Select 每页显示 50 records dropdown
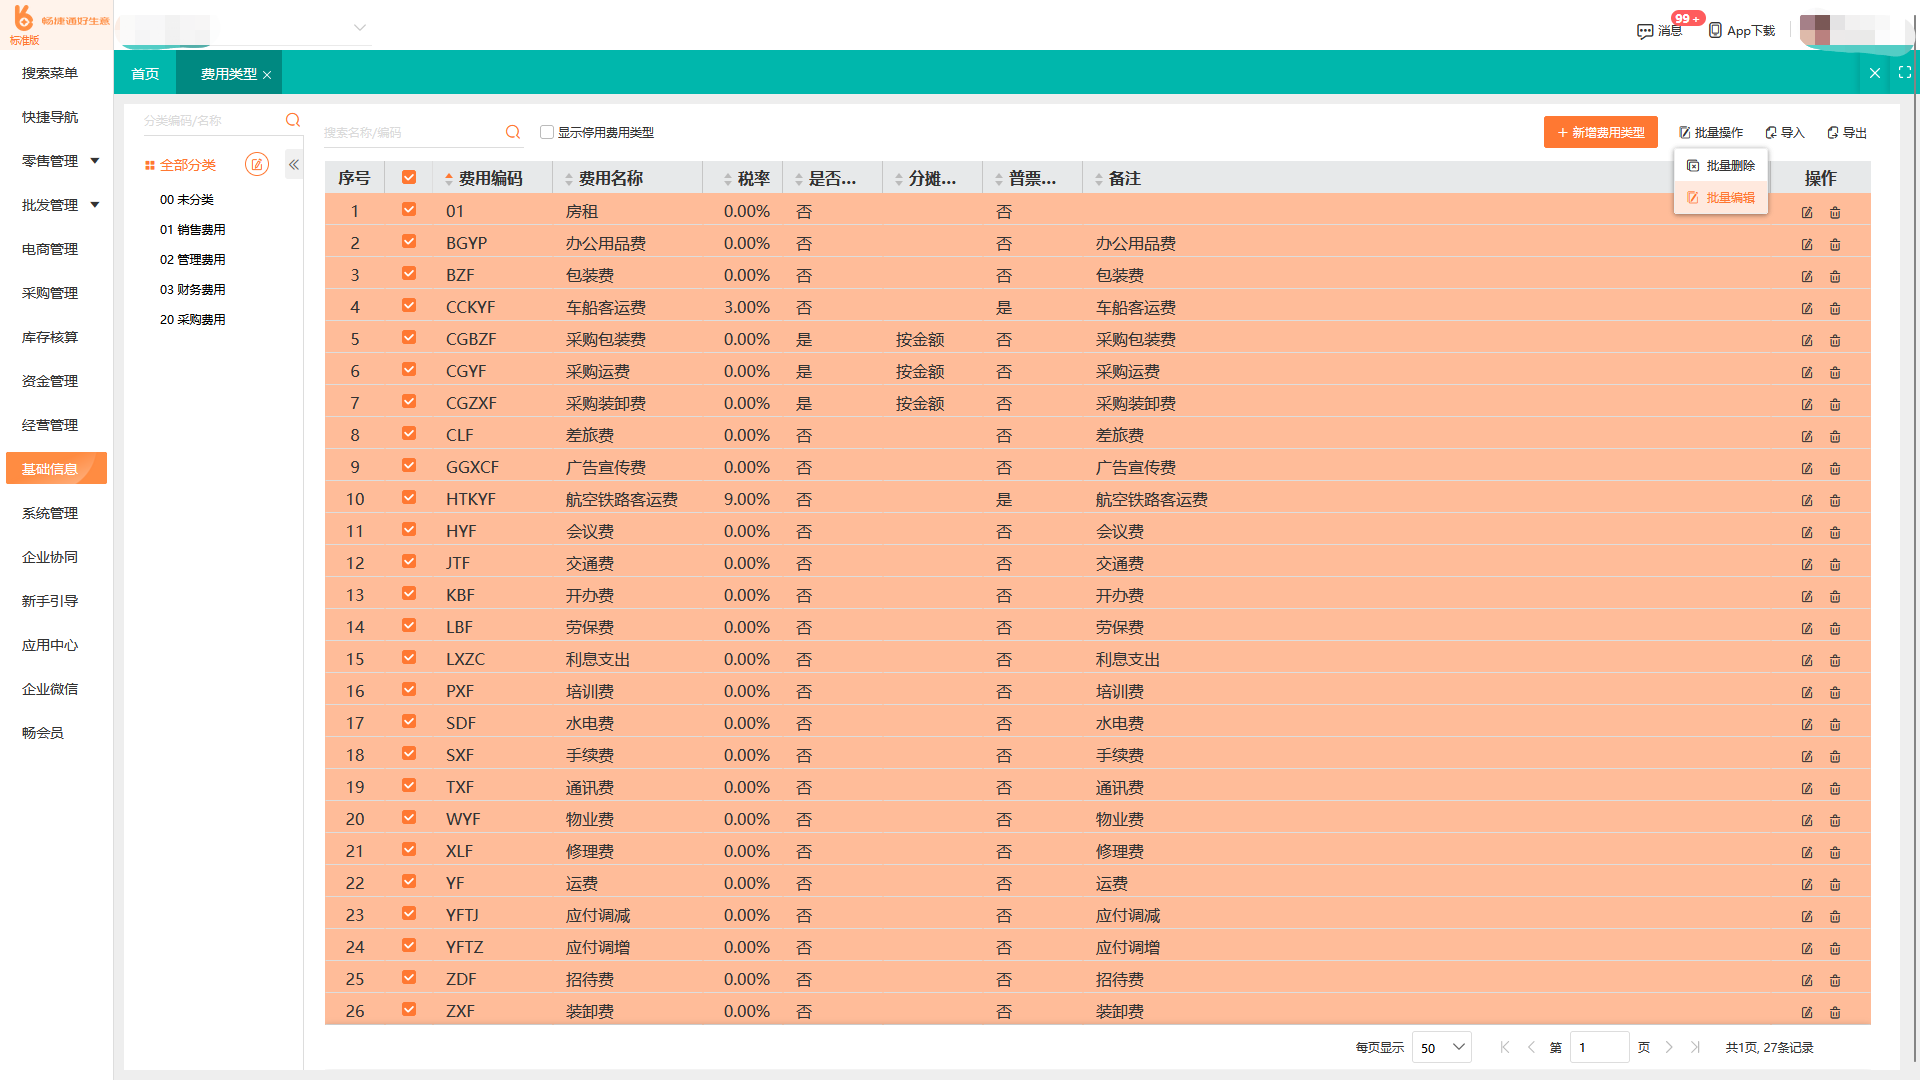1920x1080 pixels. click(1439, 1048)
